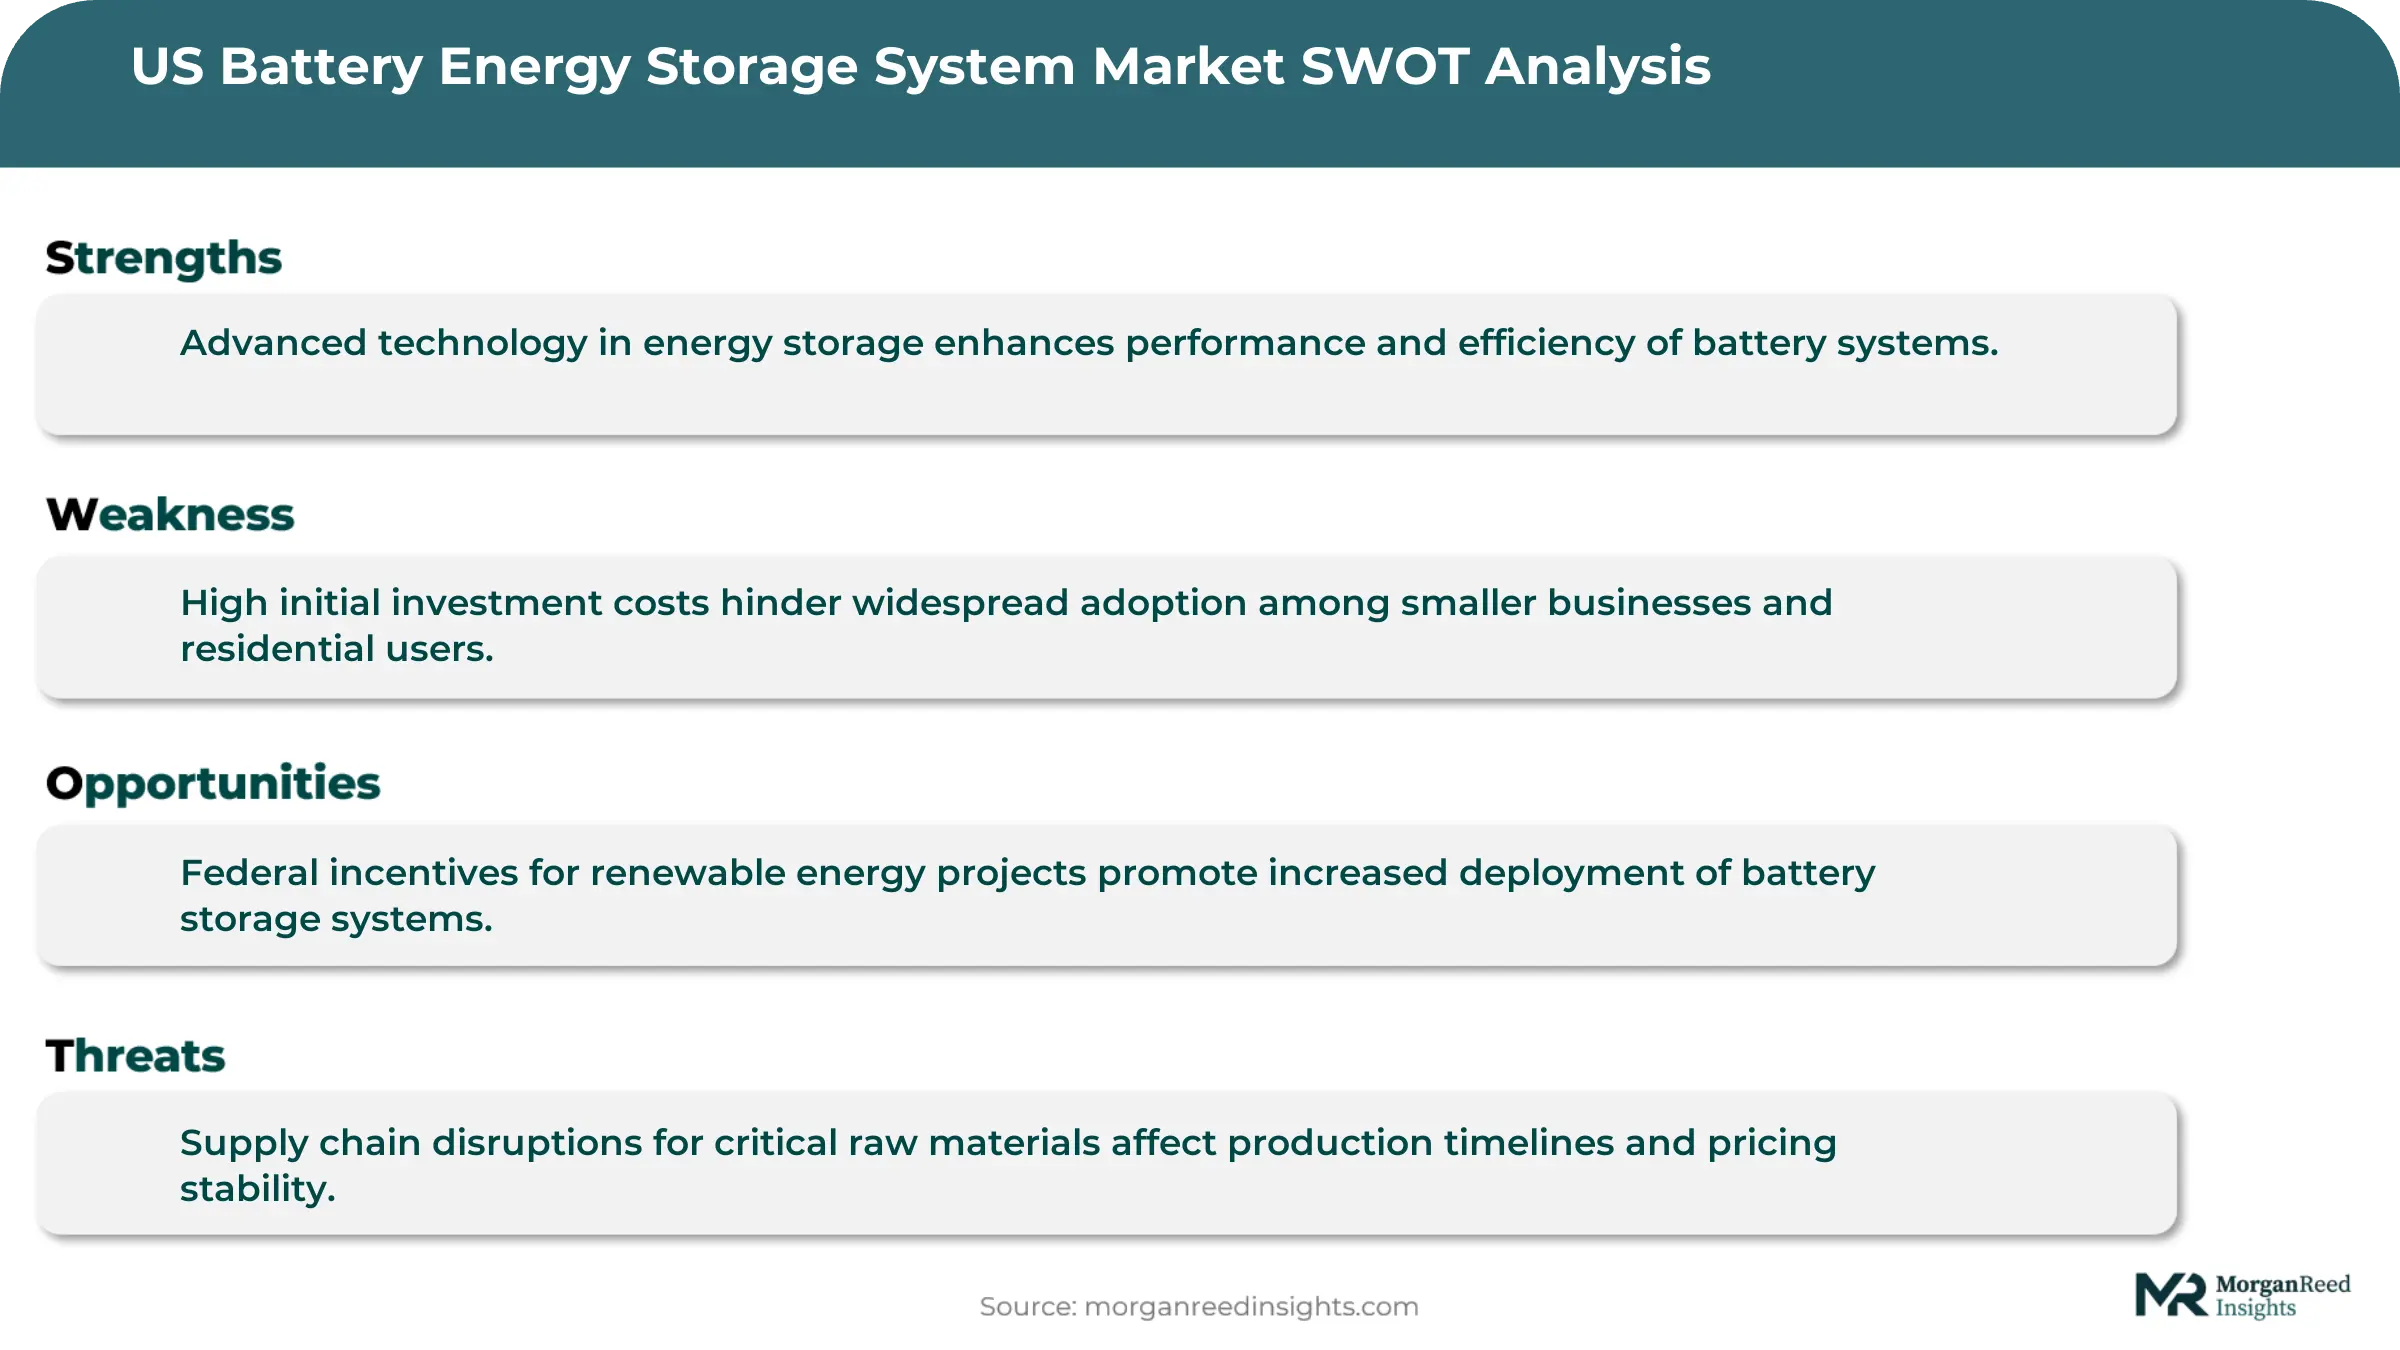
Task: Expand the Opportunities federal incentives card
Action: 1105,895
